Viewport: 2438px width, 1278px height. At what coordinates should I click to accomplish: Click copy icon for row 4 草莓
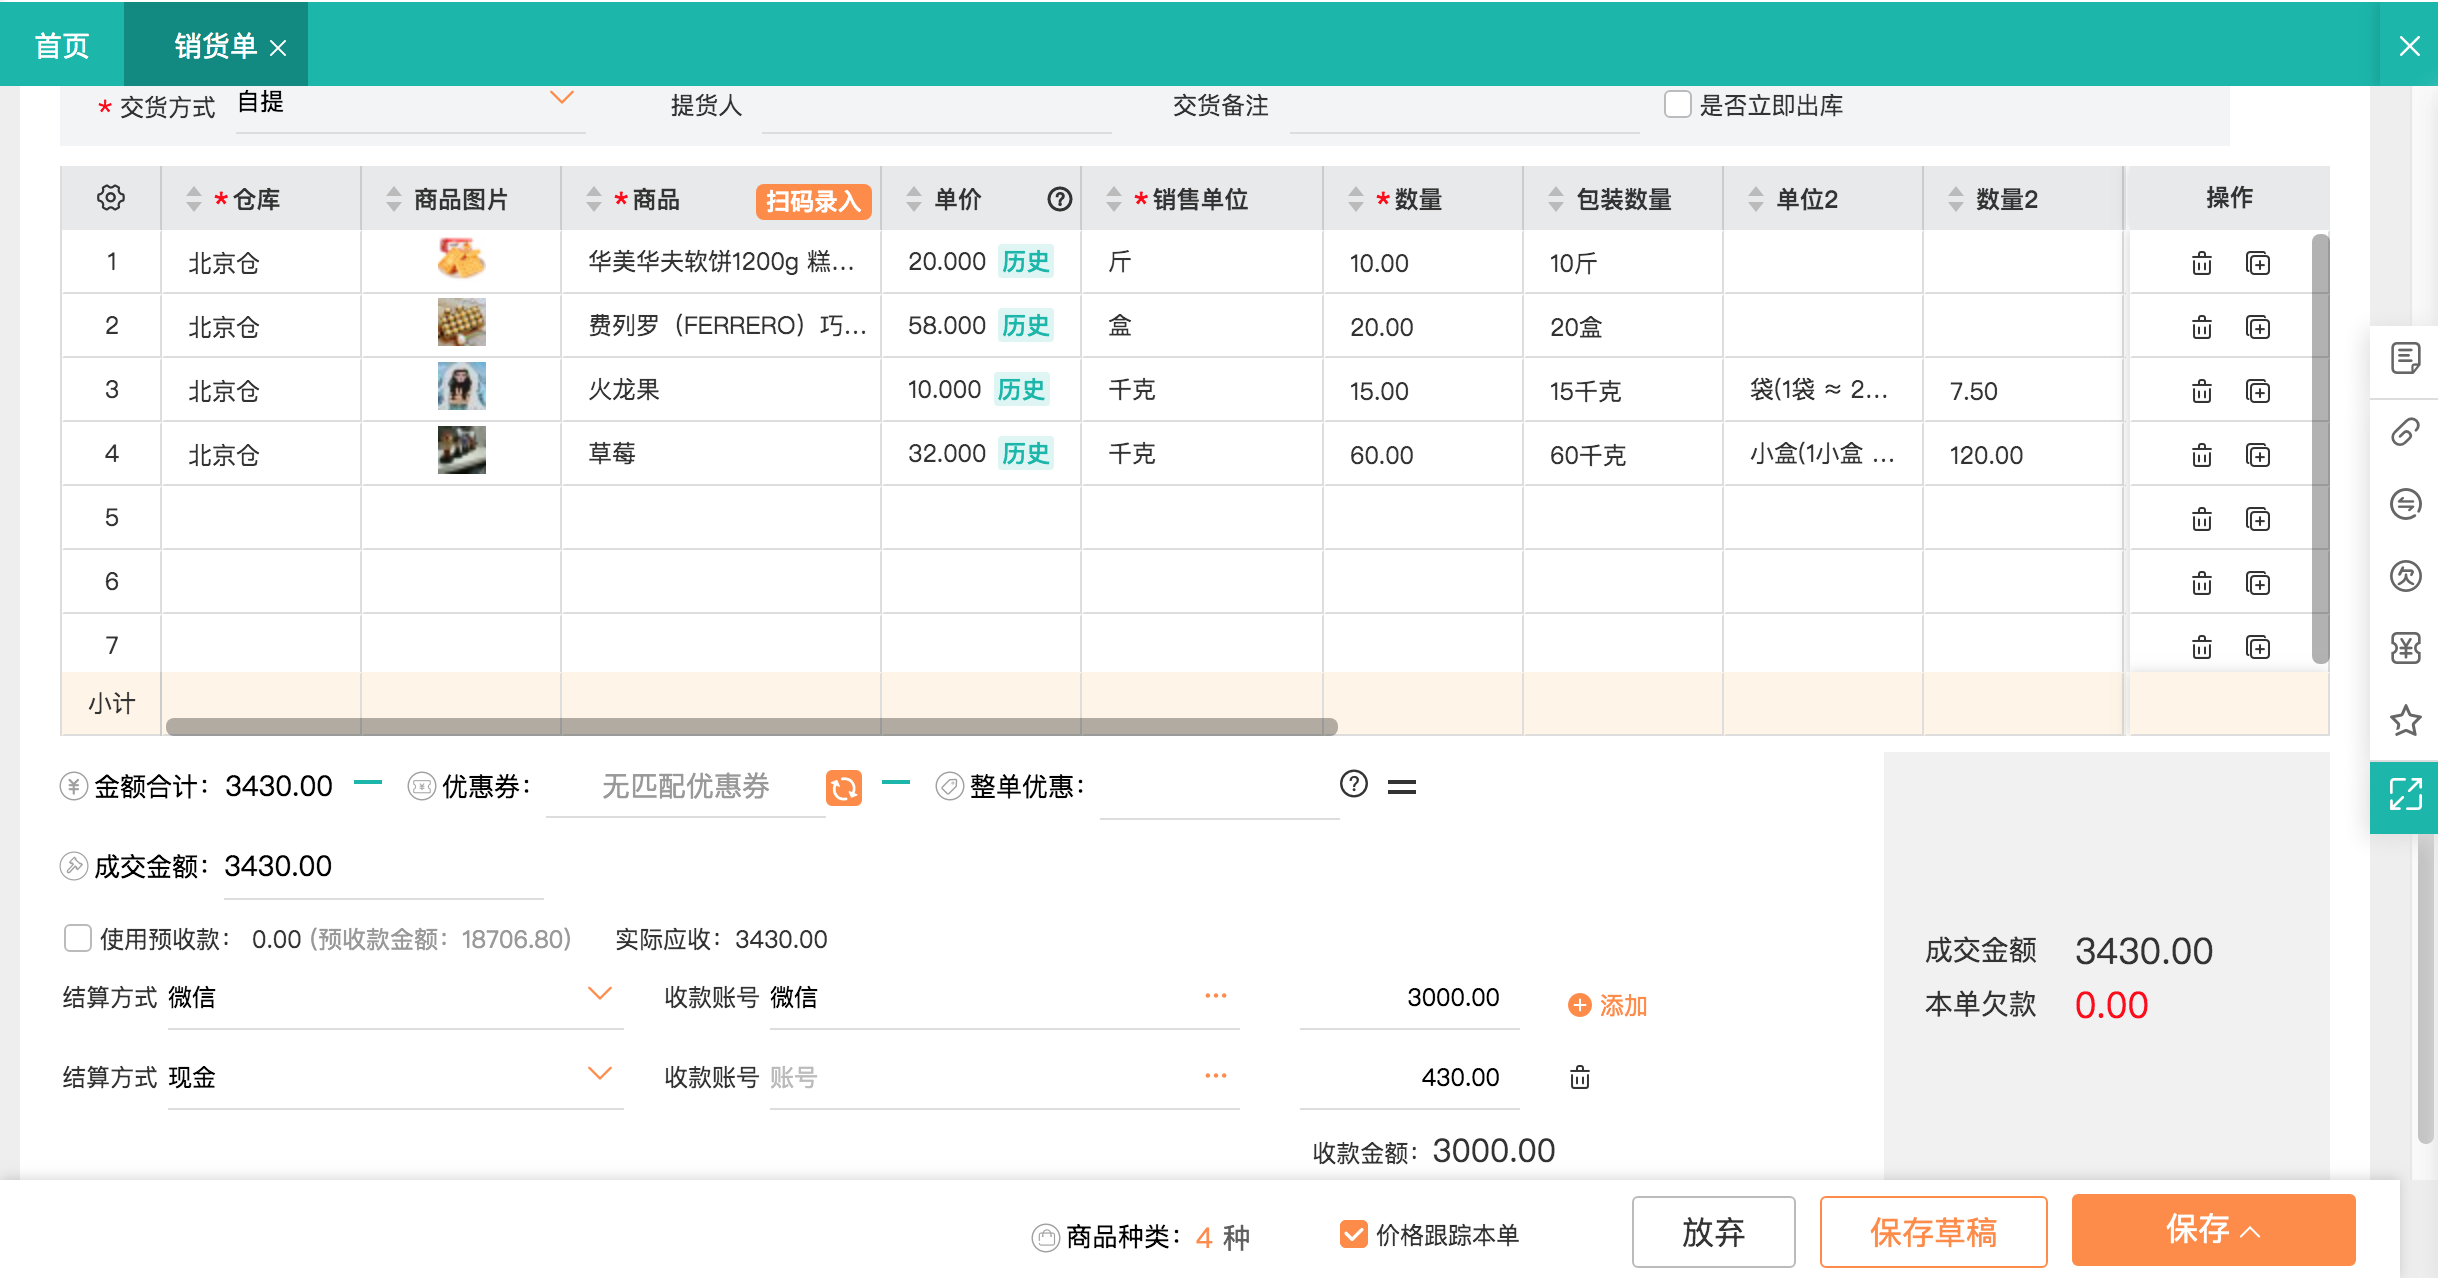2257,454
